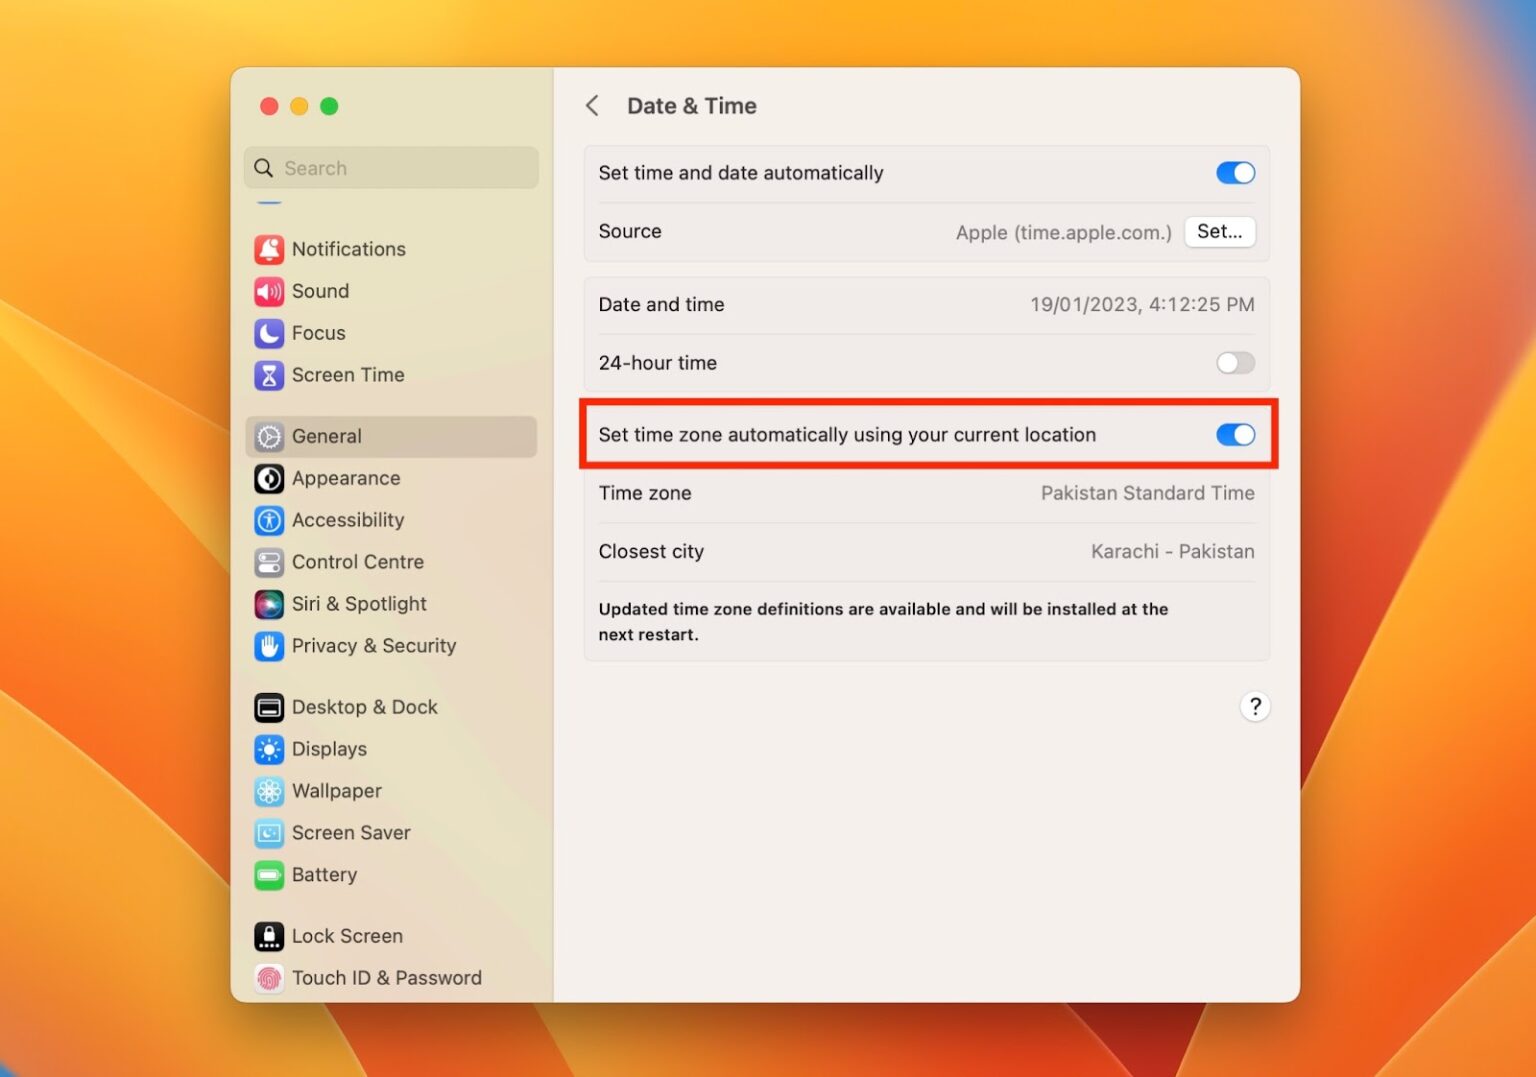The width and height of the screenshot is (1536, 1077).
Task: Enable 24-hour time
Action: [x=1235, y=363]
